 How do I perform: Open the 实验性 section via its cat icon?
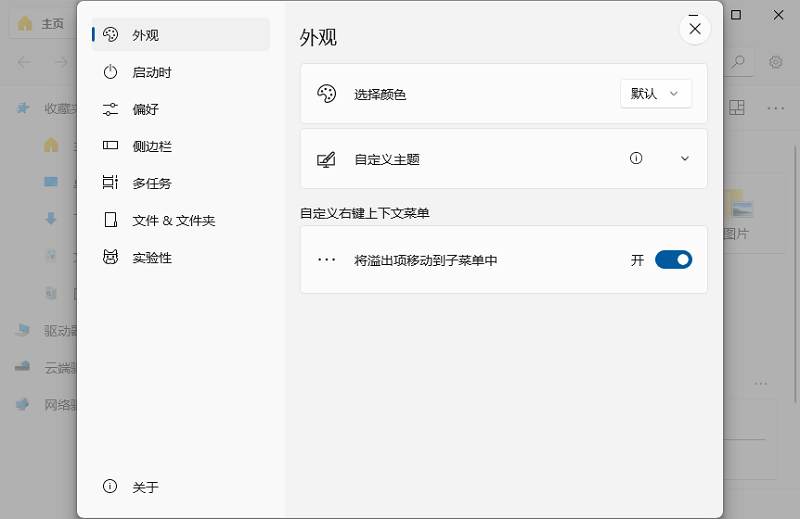[111, 257]
